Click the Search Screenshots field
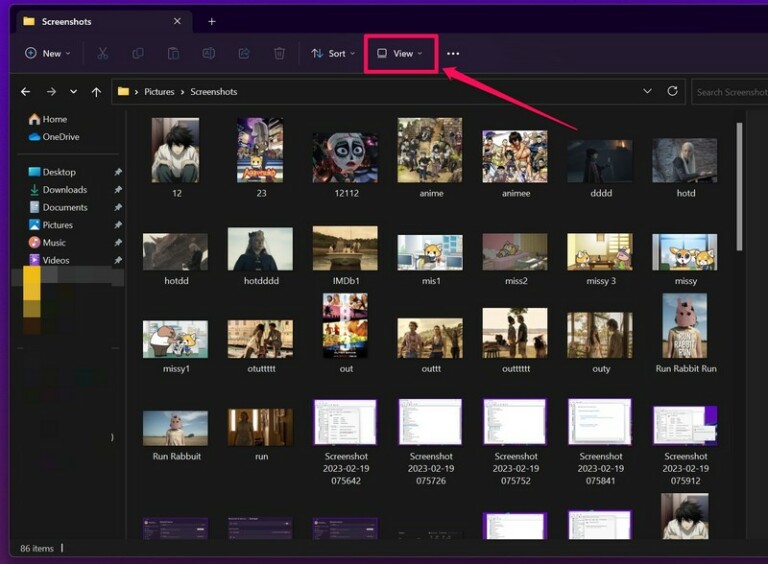The image size is (768, 564). coord(730,92)
